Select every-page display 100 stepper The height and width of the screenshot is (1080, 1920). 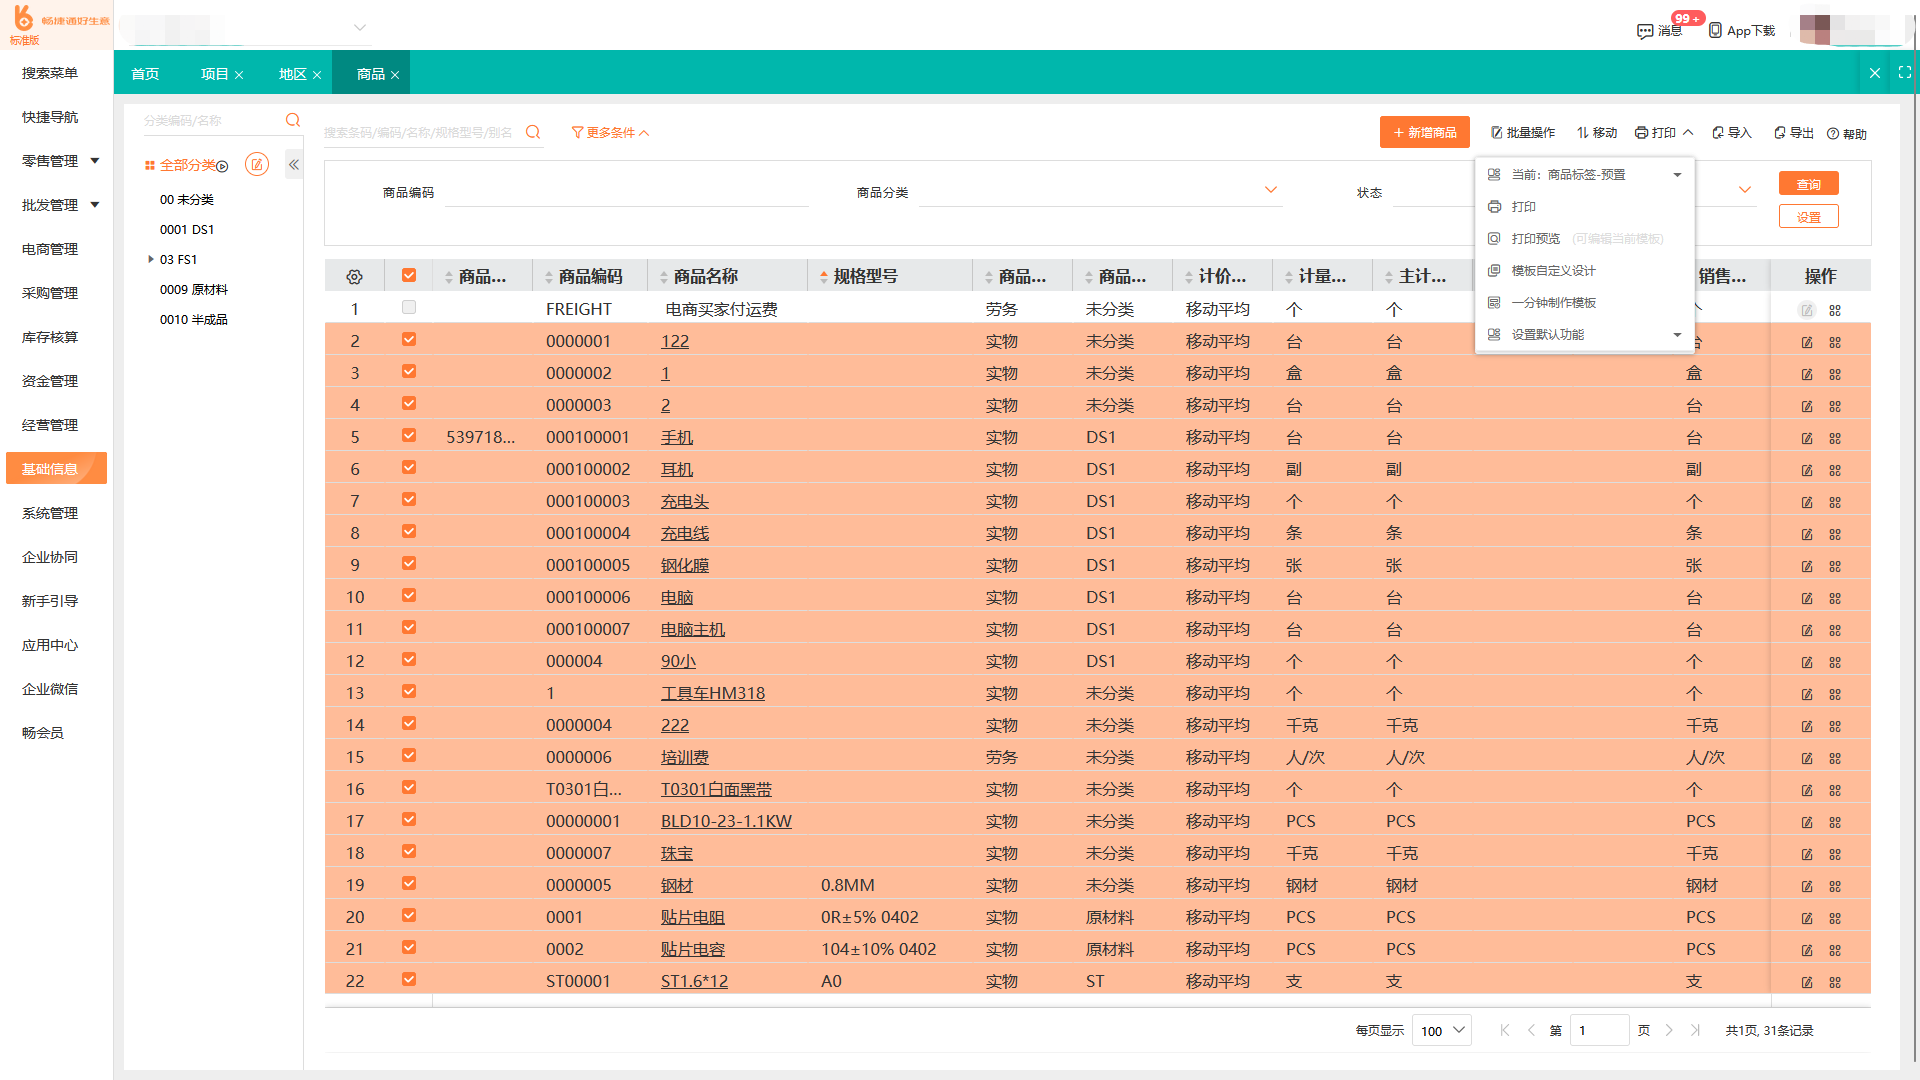point(1441,1031)
